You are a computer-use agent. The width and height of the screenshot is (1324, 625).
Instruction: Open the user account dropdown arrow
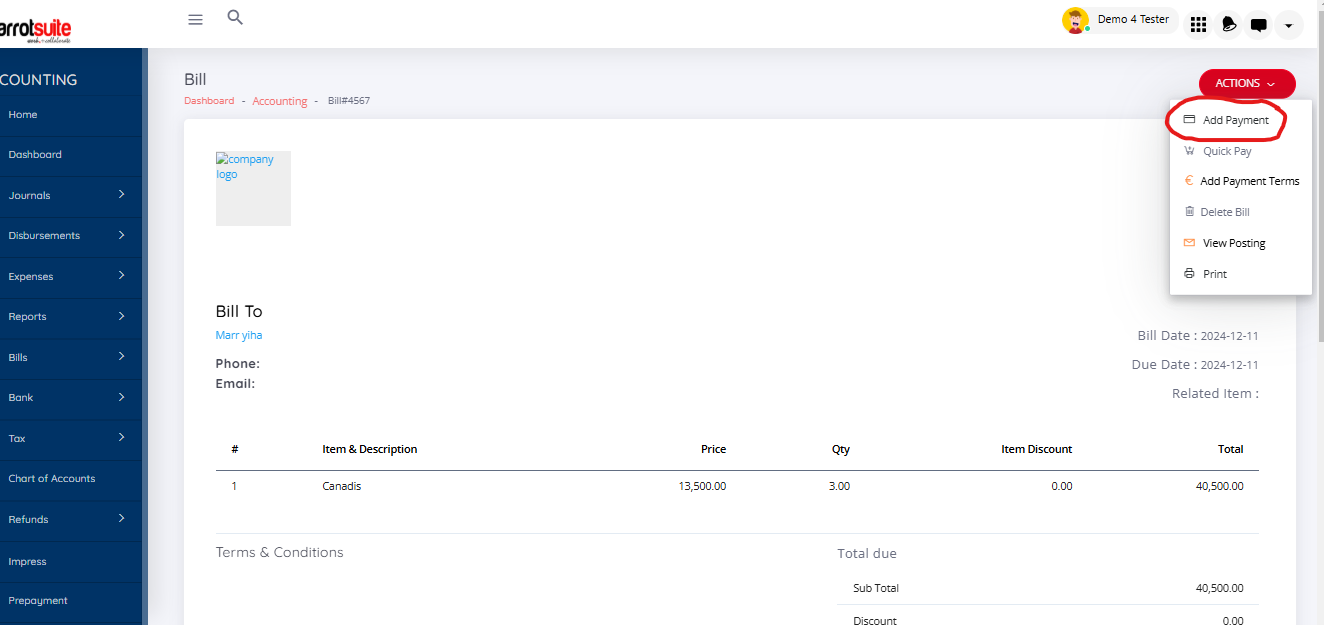coord(1289,25)
